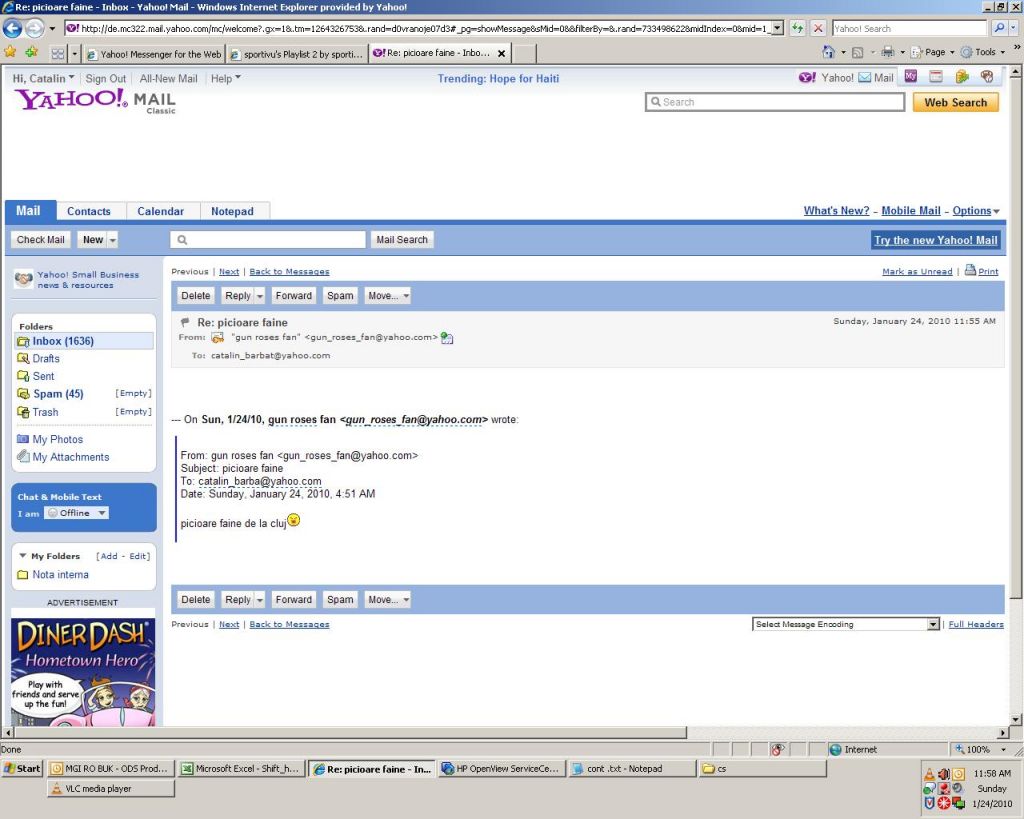Click the IE refresh page icon
Screen dimensions: 1024x819
(x=798, y=29)
